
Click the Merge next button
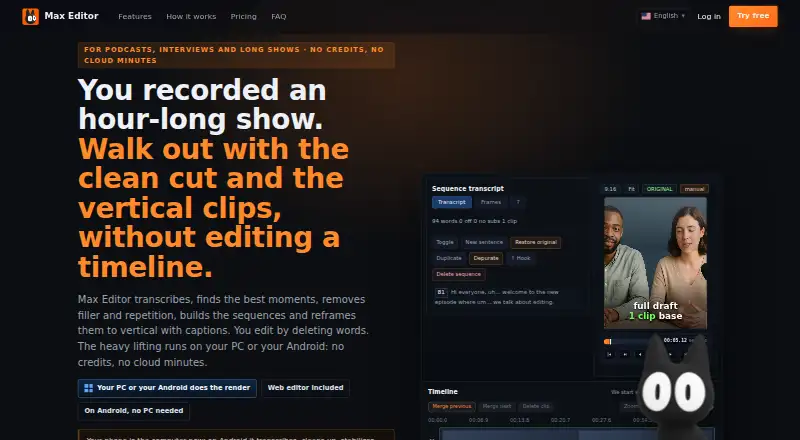(497, 407)
